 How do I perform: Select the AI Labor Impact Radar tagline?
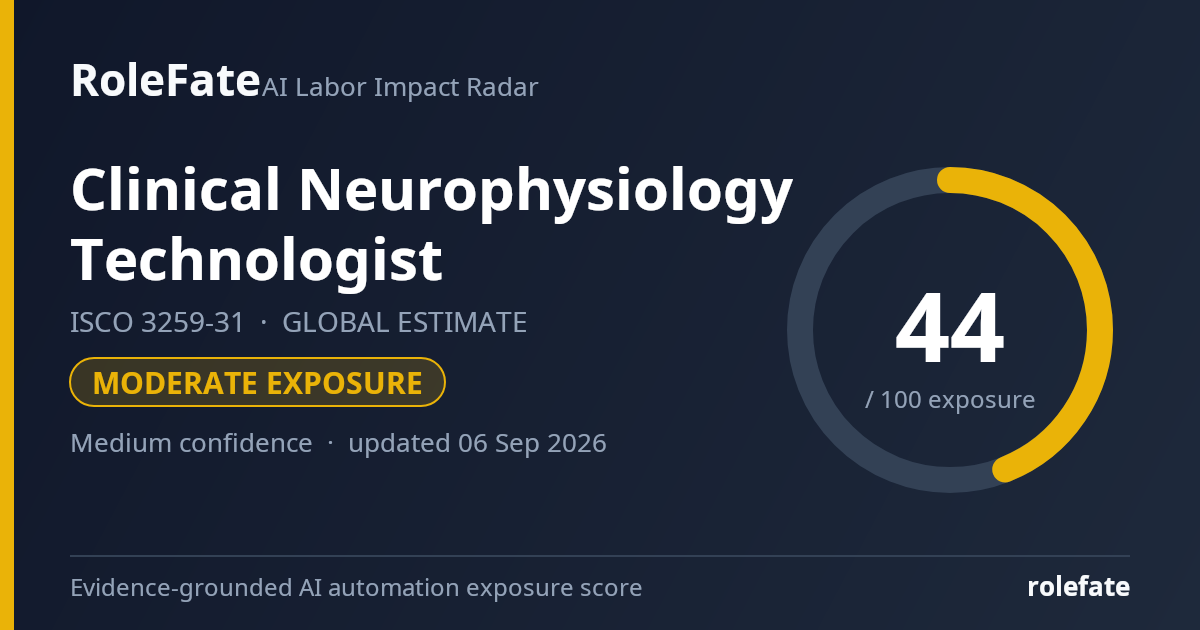point(400,88)
